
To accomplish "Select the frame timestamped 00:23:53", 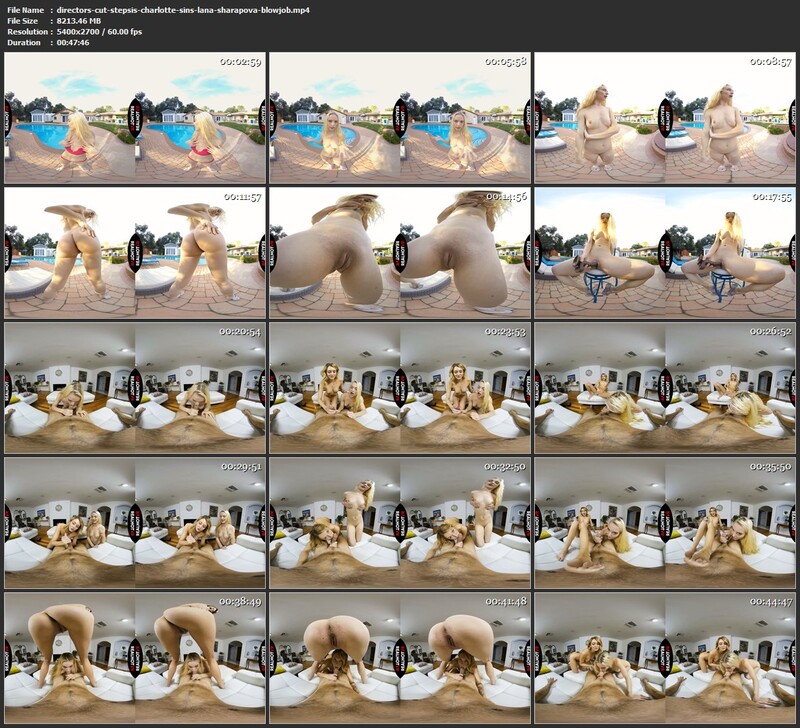I will click(399, 387).
